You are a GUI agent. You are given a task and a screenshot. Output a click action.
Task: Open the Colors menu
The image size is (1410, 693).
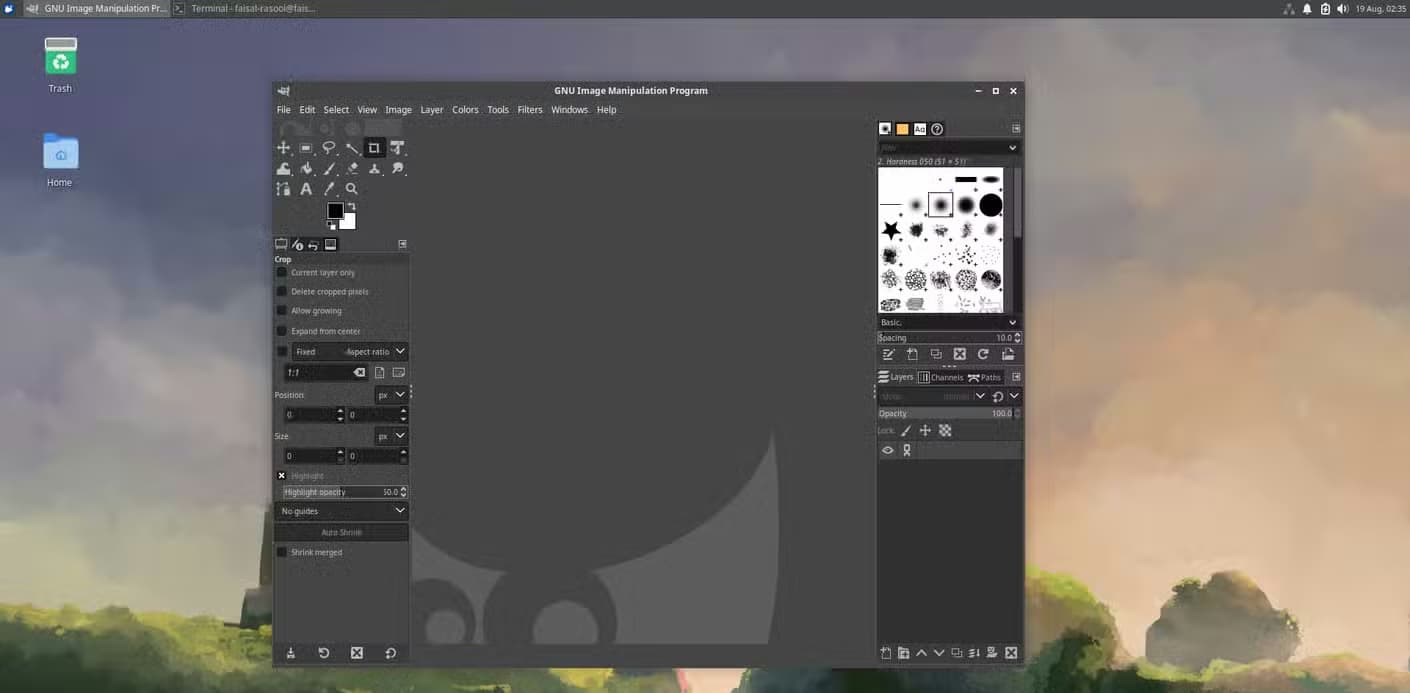click(x=465, y=110)
